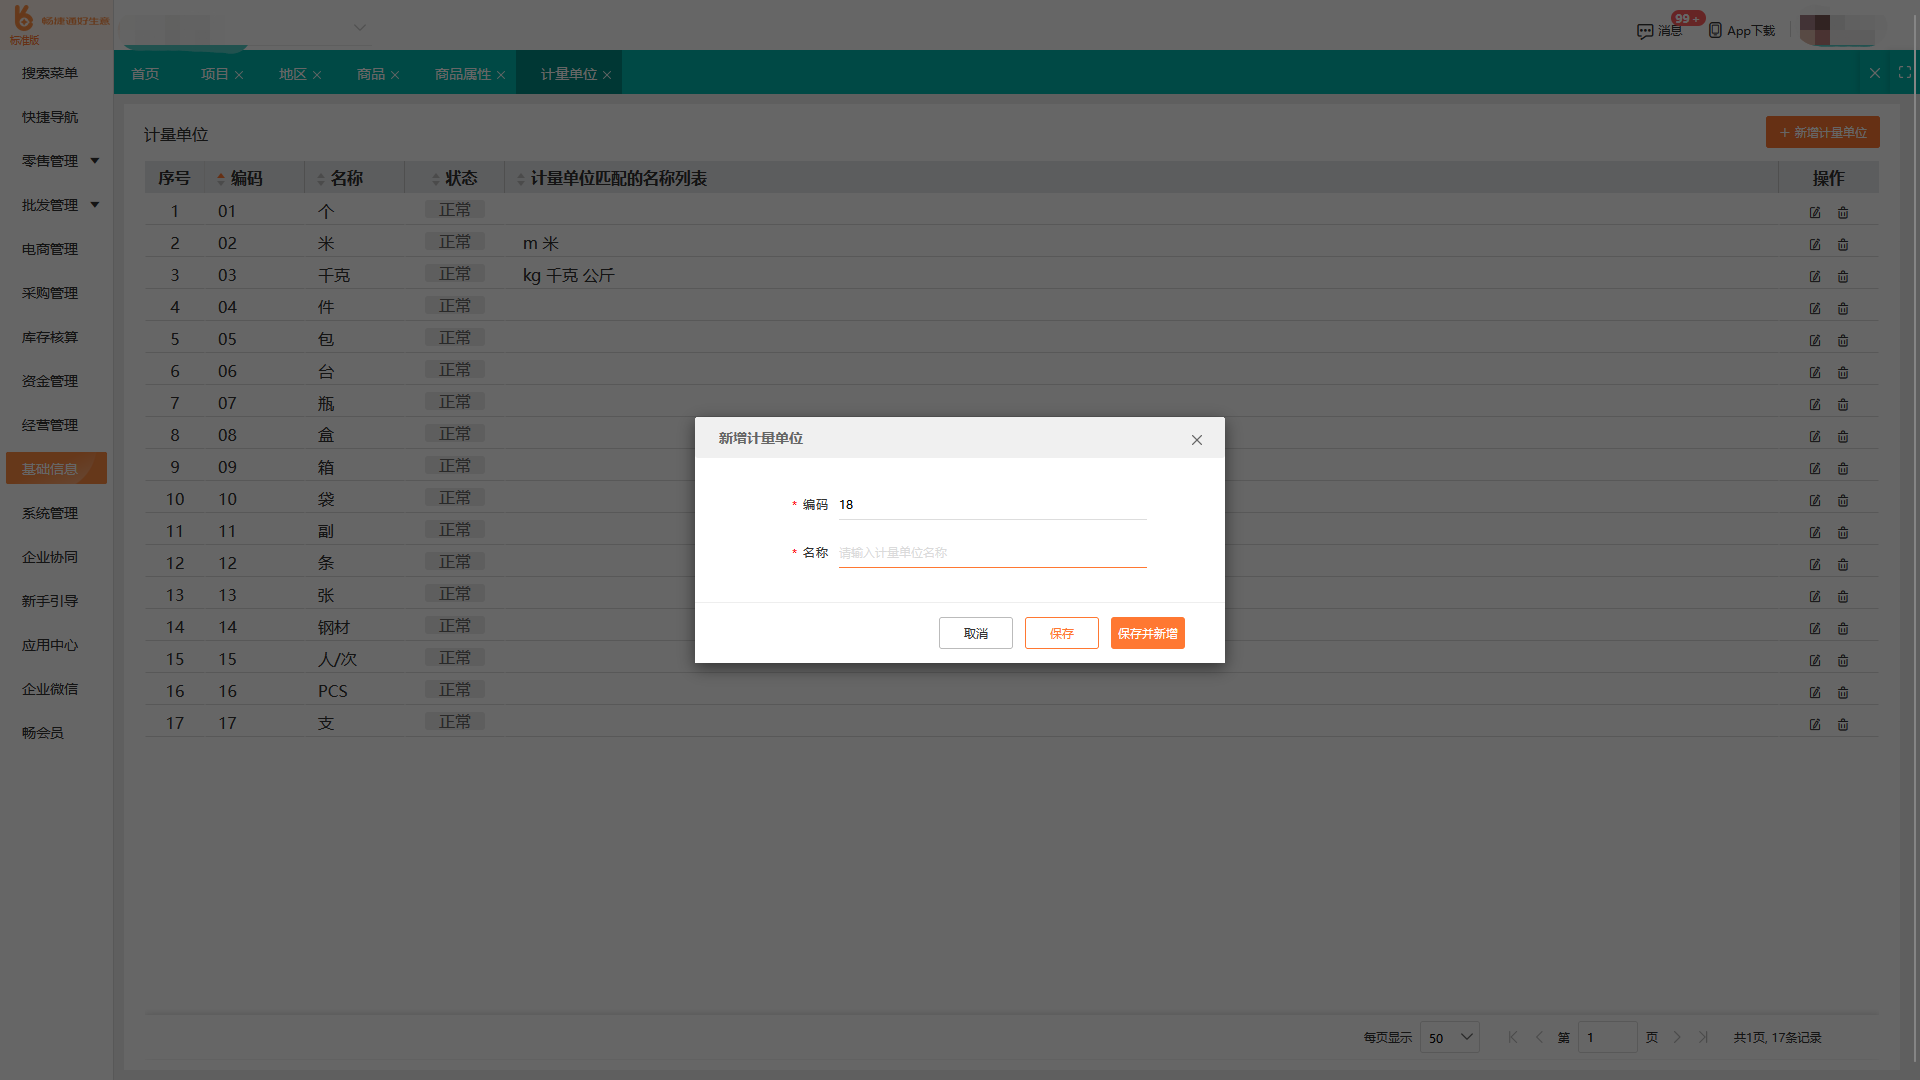Image resolution: width=1920 pixels, height=1080 pixels.
Task: Click 保存并新增 orange button
Action: tap(1147, 634)
